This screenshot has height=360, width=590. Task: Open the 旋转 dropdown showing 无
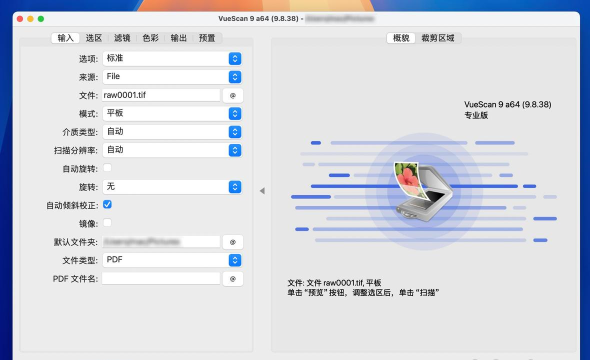pos(172,187)
